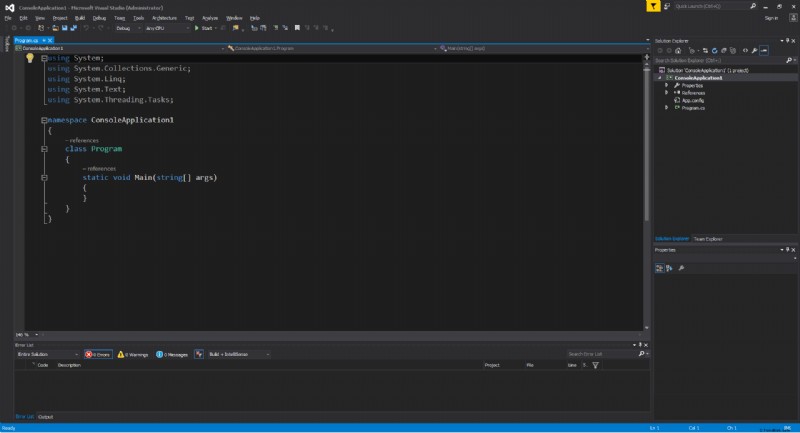The image size is (800, 433).
Task: Toggle the Messages filter in Error List
Action: click(171, 354)
